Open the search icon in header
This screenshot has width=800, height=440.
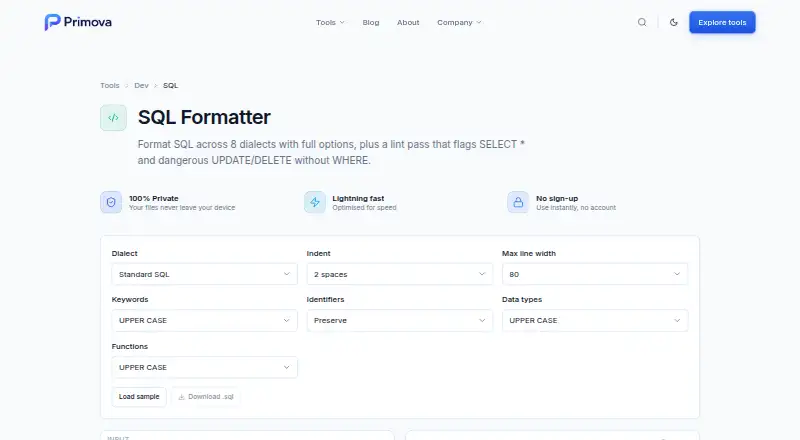[642, 22]
